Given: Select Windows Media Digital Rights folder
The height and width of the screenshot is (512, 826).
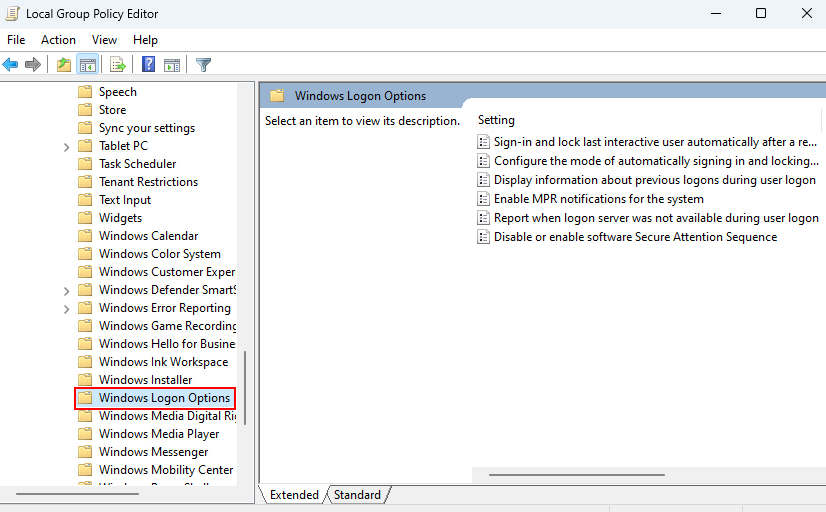Looking at the screenshot, I should (168, 416).
